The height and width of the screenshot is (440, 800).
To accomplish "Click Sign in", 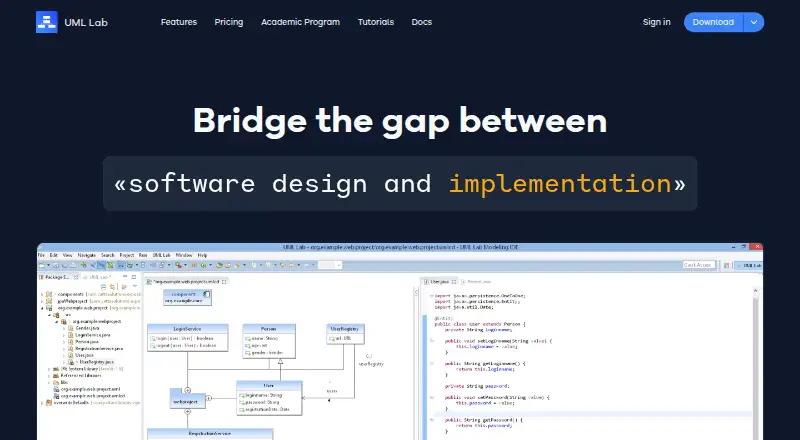I will point(657,22).
